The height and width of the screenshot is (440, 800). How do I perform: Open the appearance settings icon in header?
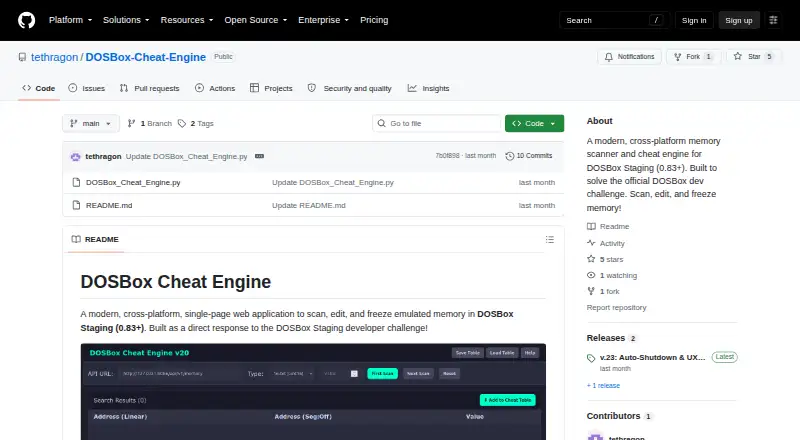pos(773,20)
